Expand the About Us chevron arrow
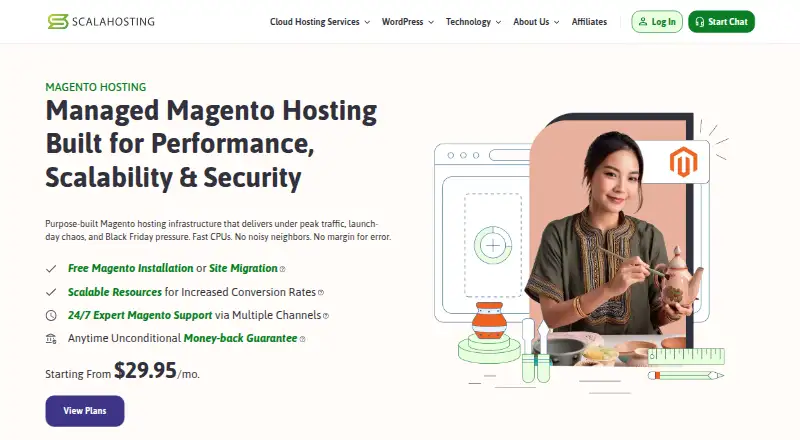Image resolution: width=800 pixels, height=440 pixels. tap(556, 22)
